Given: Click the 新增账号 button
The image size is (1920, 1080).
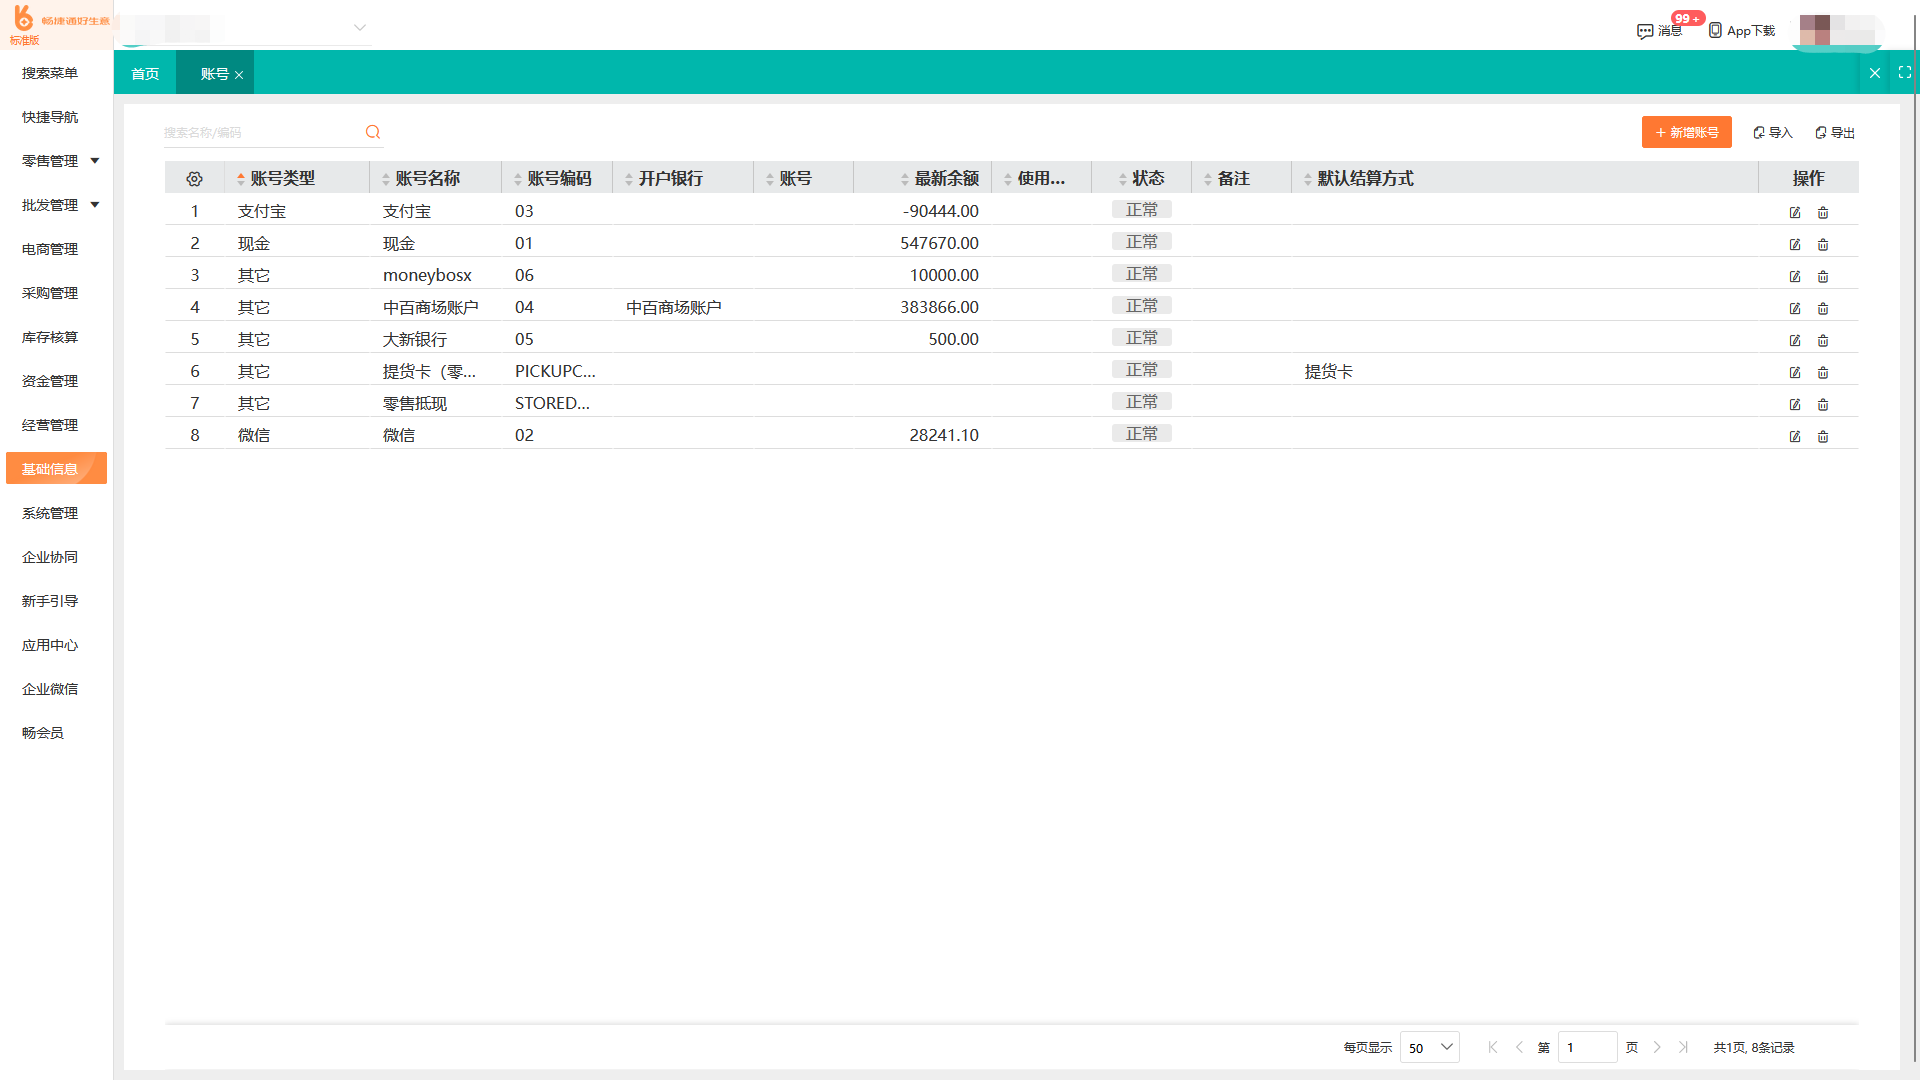Looking at the screenshot, I should (1689, 132).
